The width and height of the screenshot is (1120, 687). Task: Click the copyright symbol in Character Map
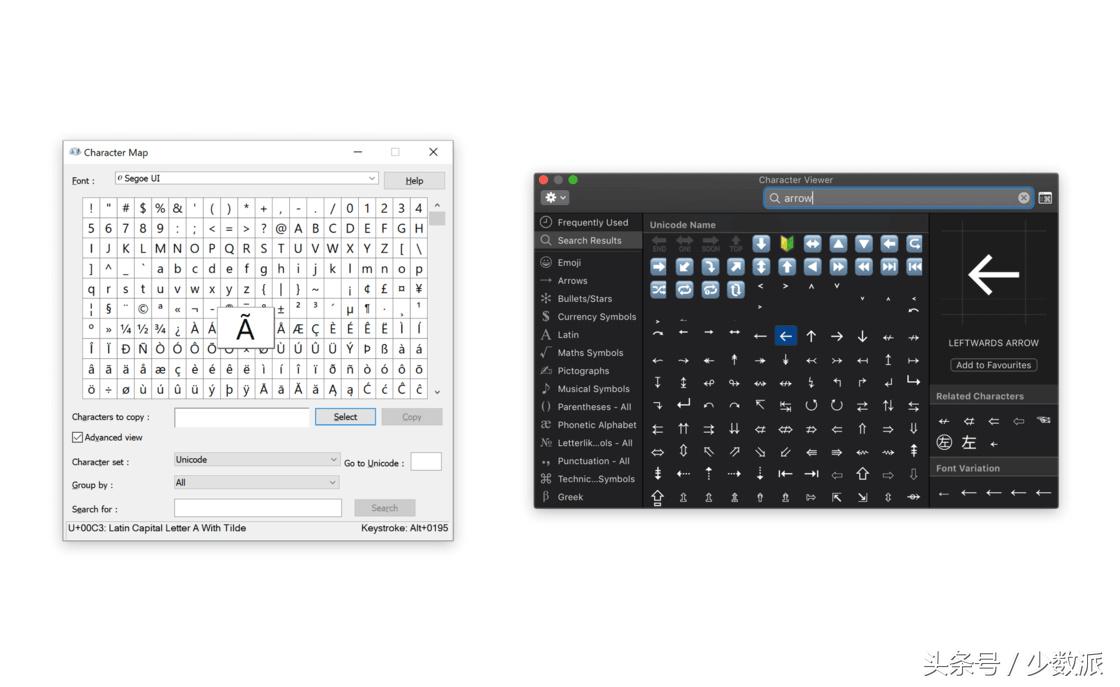pos(143,309)
